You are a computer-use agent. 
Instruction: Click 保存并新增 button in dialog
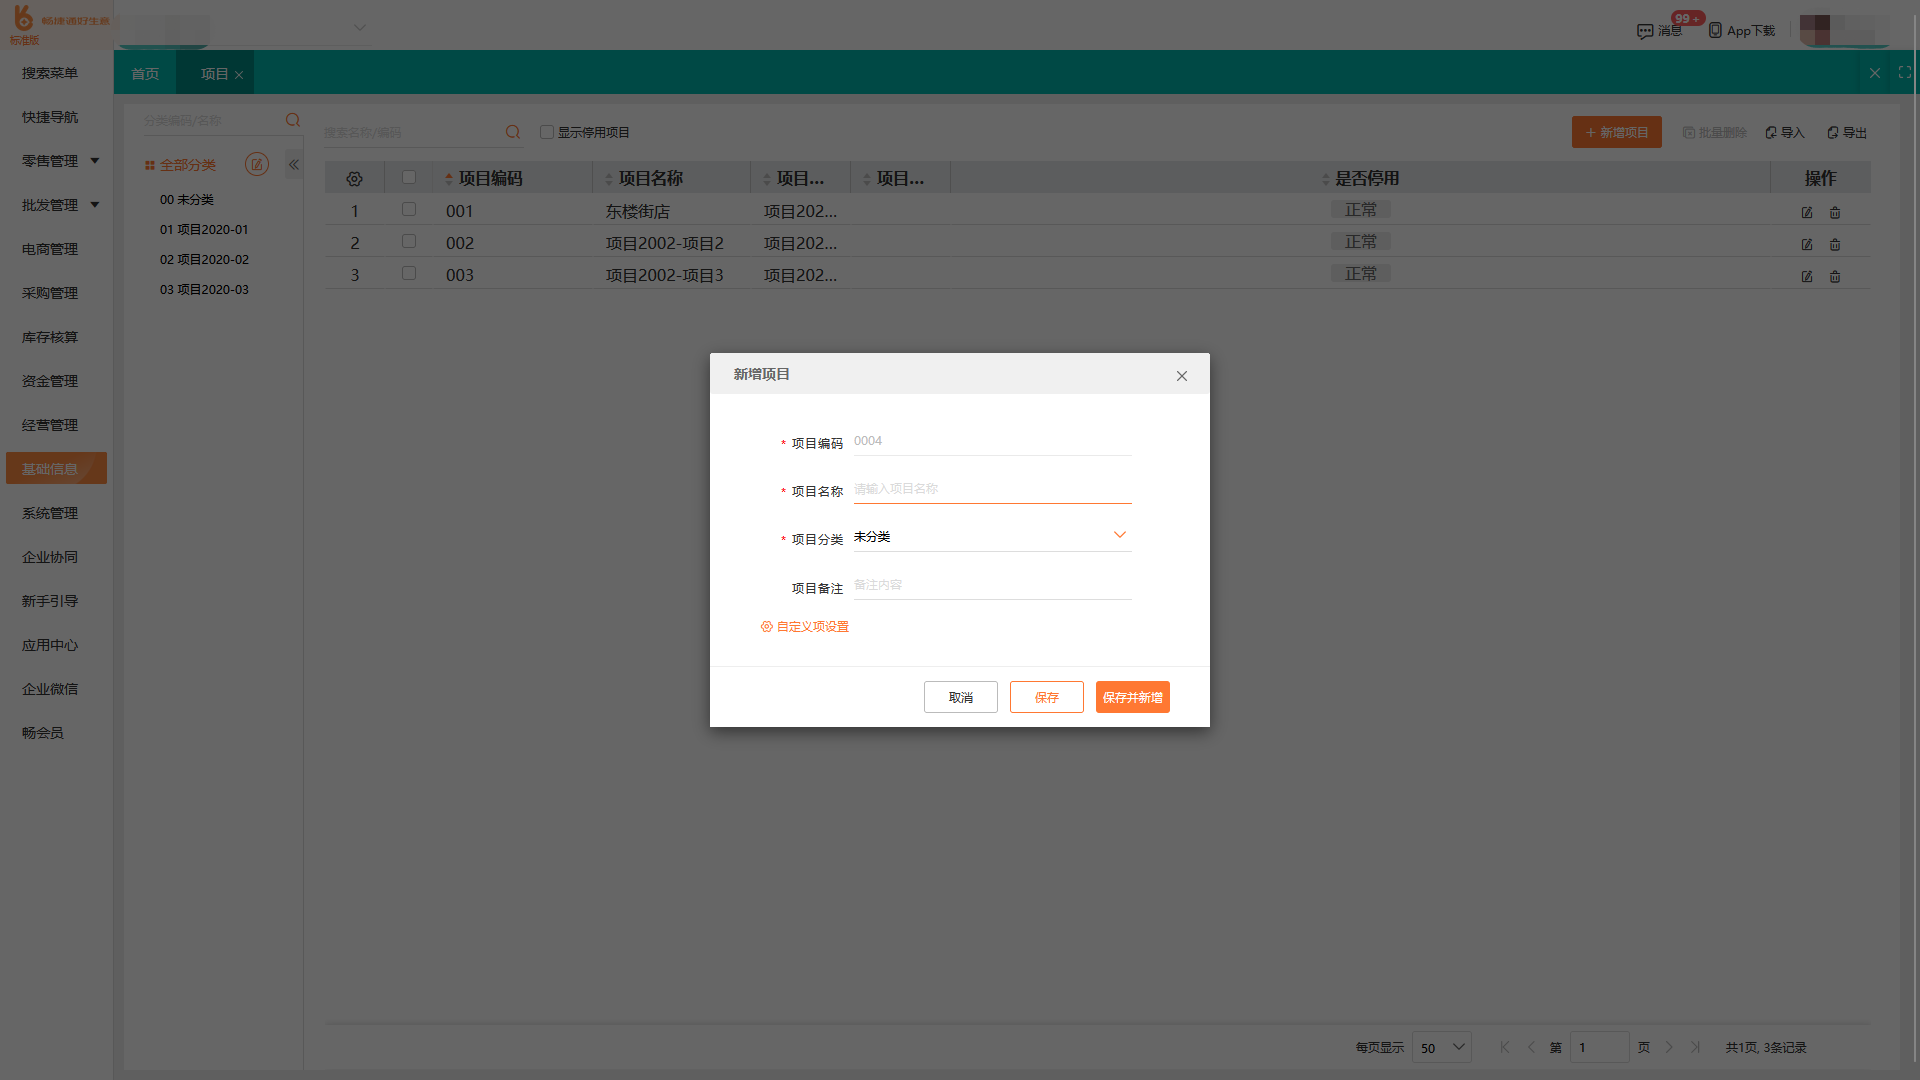(1131, 696)
